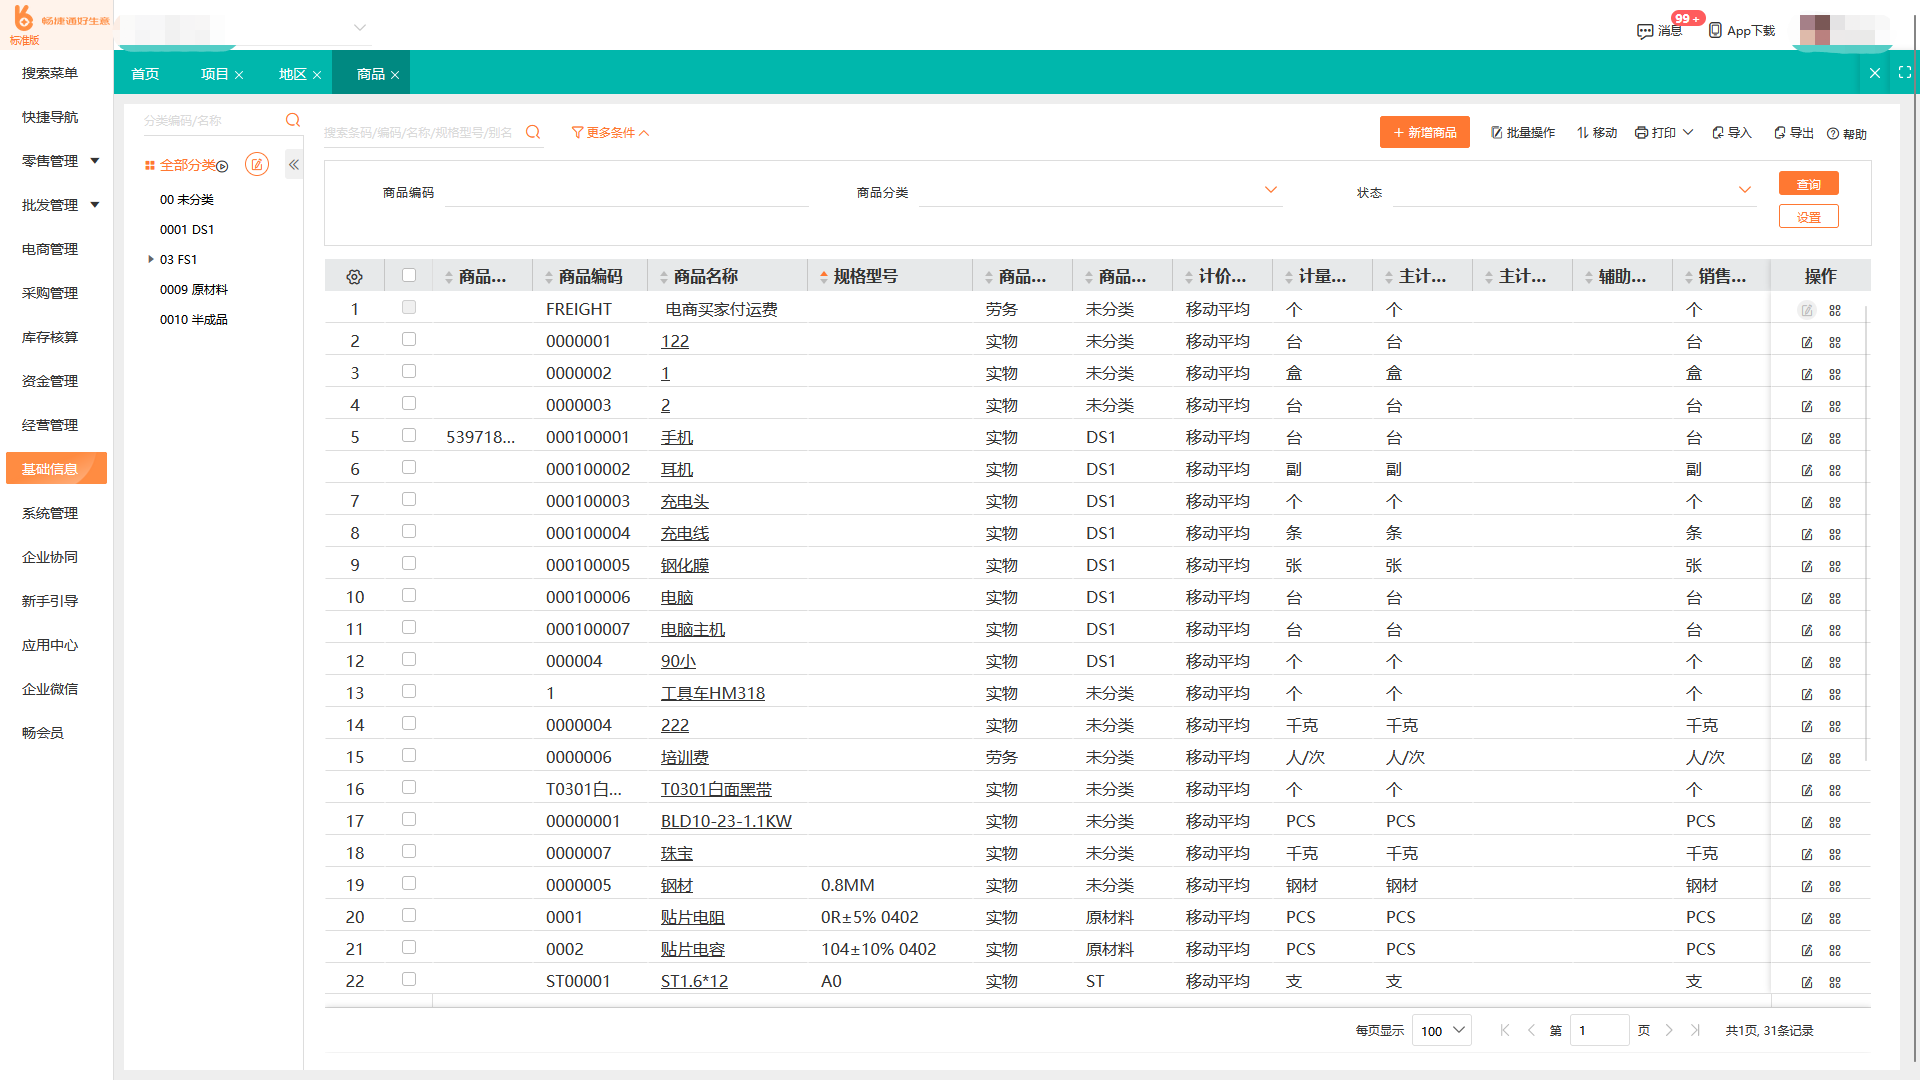Toggle the select all checkbox in header
The image size is (1920, 1080).
410,274
